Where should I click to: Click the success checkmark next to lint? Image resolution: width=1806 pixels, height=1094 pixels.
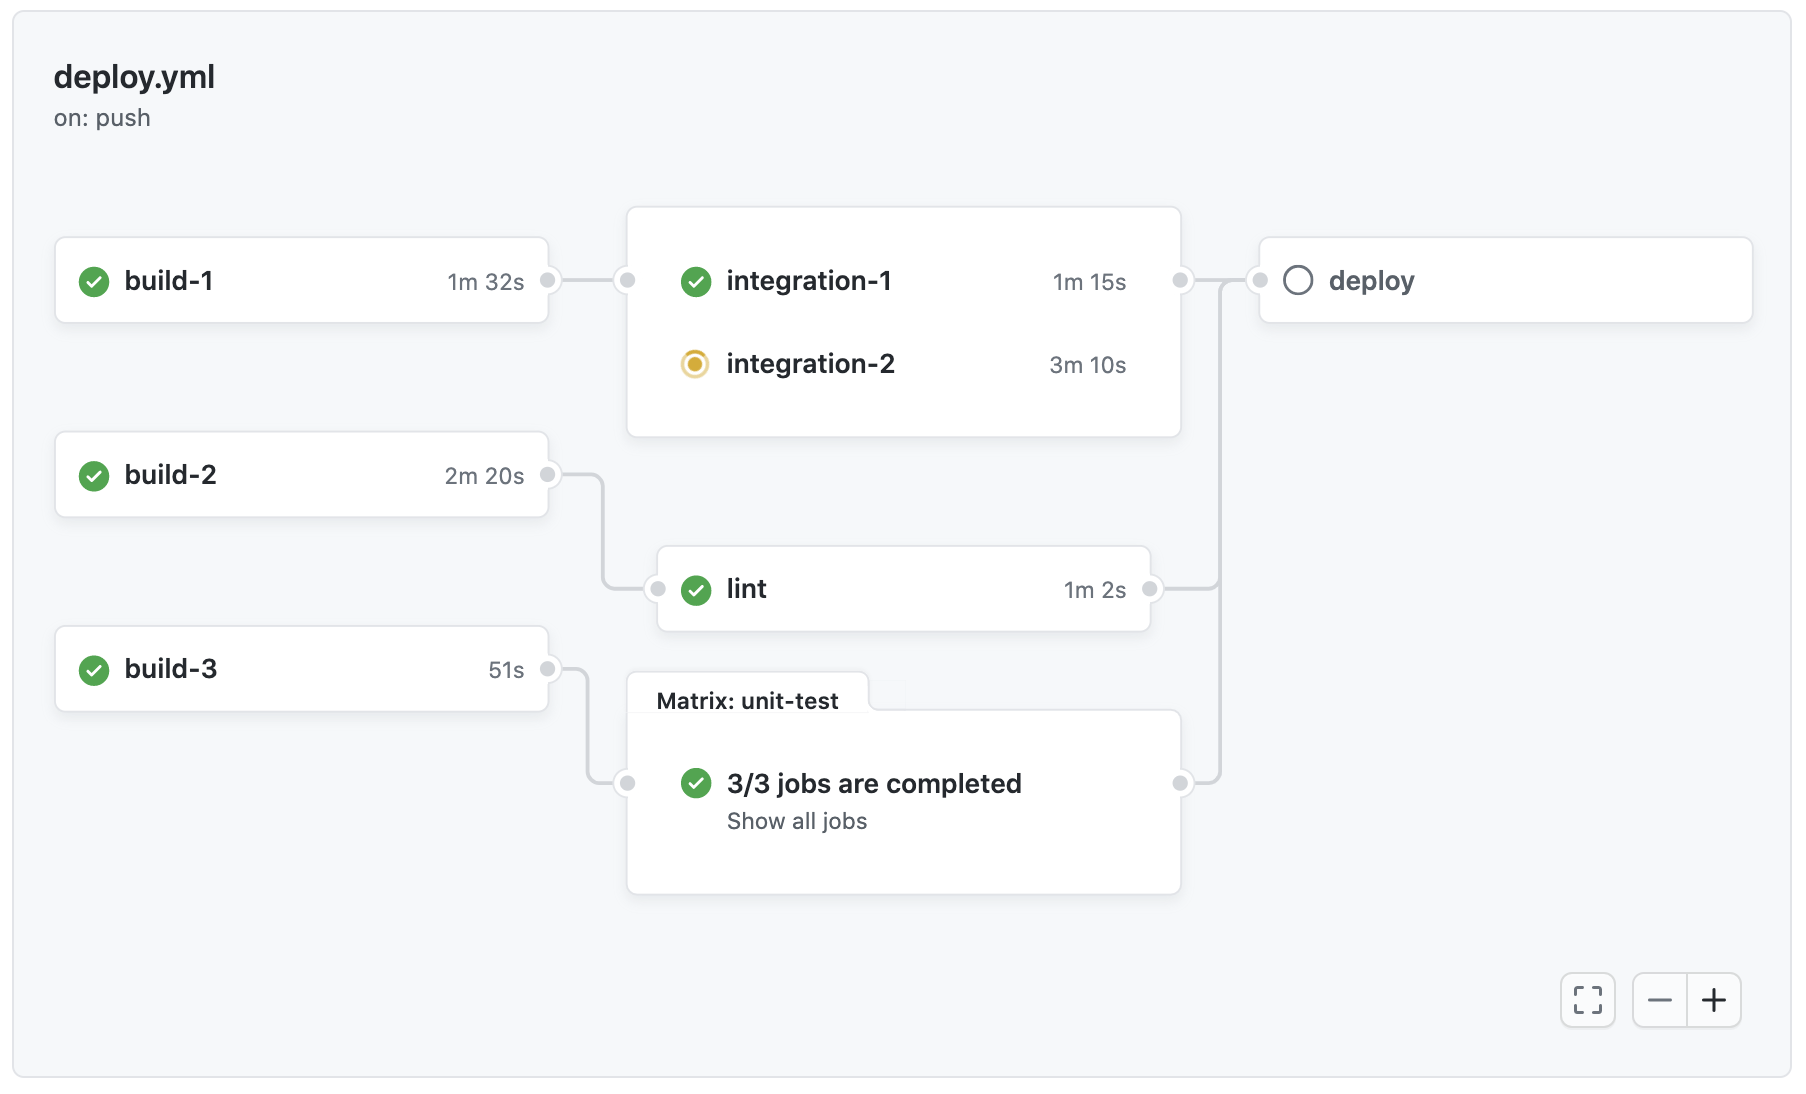click(695, 590)
